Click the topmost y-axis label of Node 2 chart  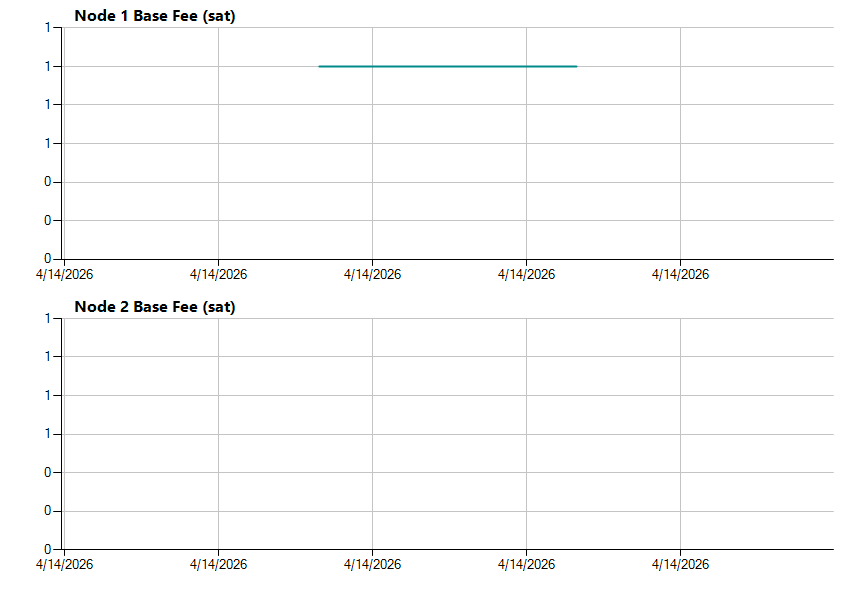pos(46,318)
